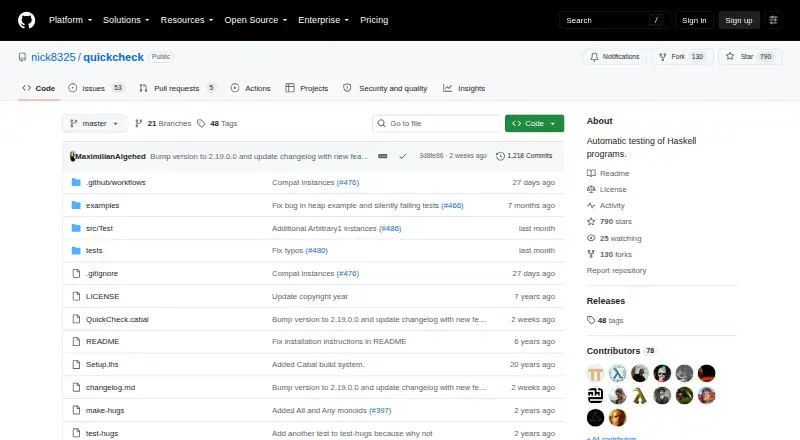This screenshot has width=800, height=440.
Task: Open the test-hugs file icon
Action: 76,433
